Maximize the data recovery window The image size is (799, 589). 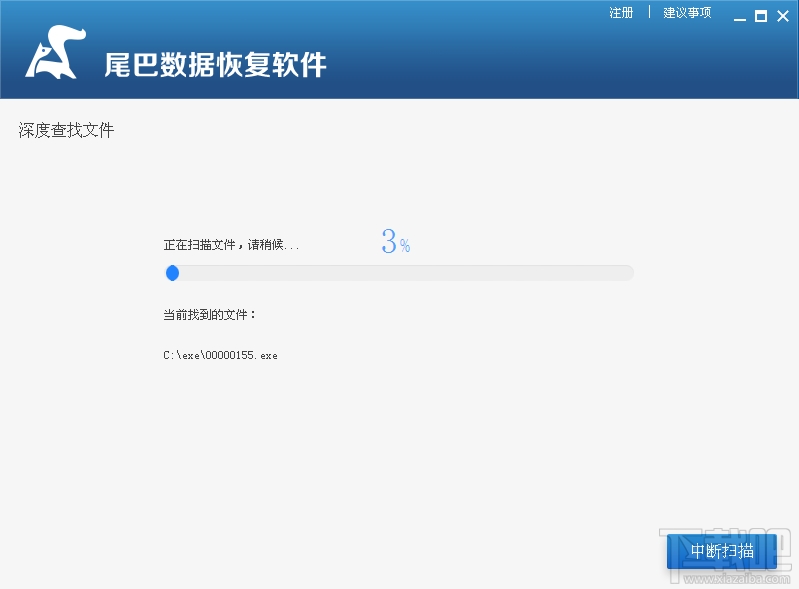coord(760,15)
